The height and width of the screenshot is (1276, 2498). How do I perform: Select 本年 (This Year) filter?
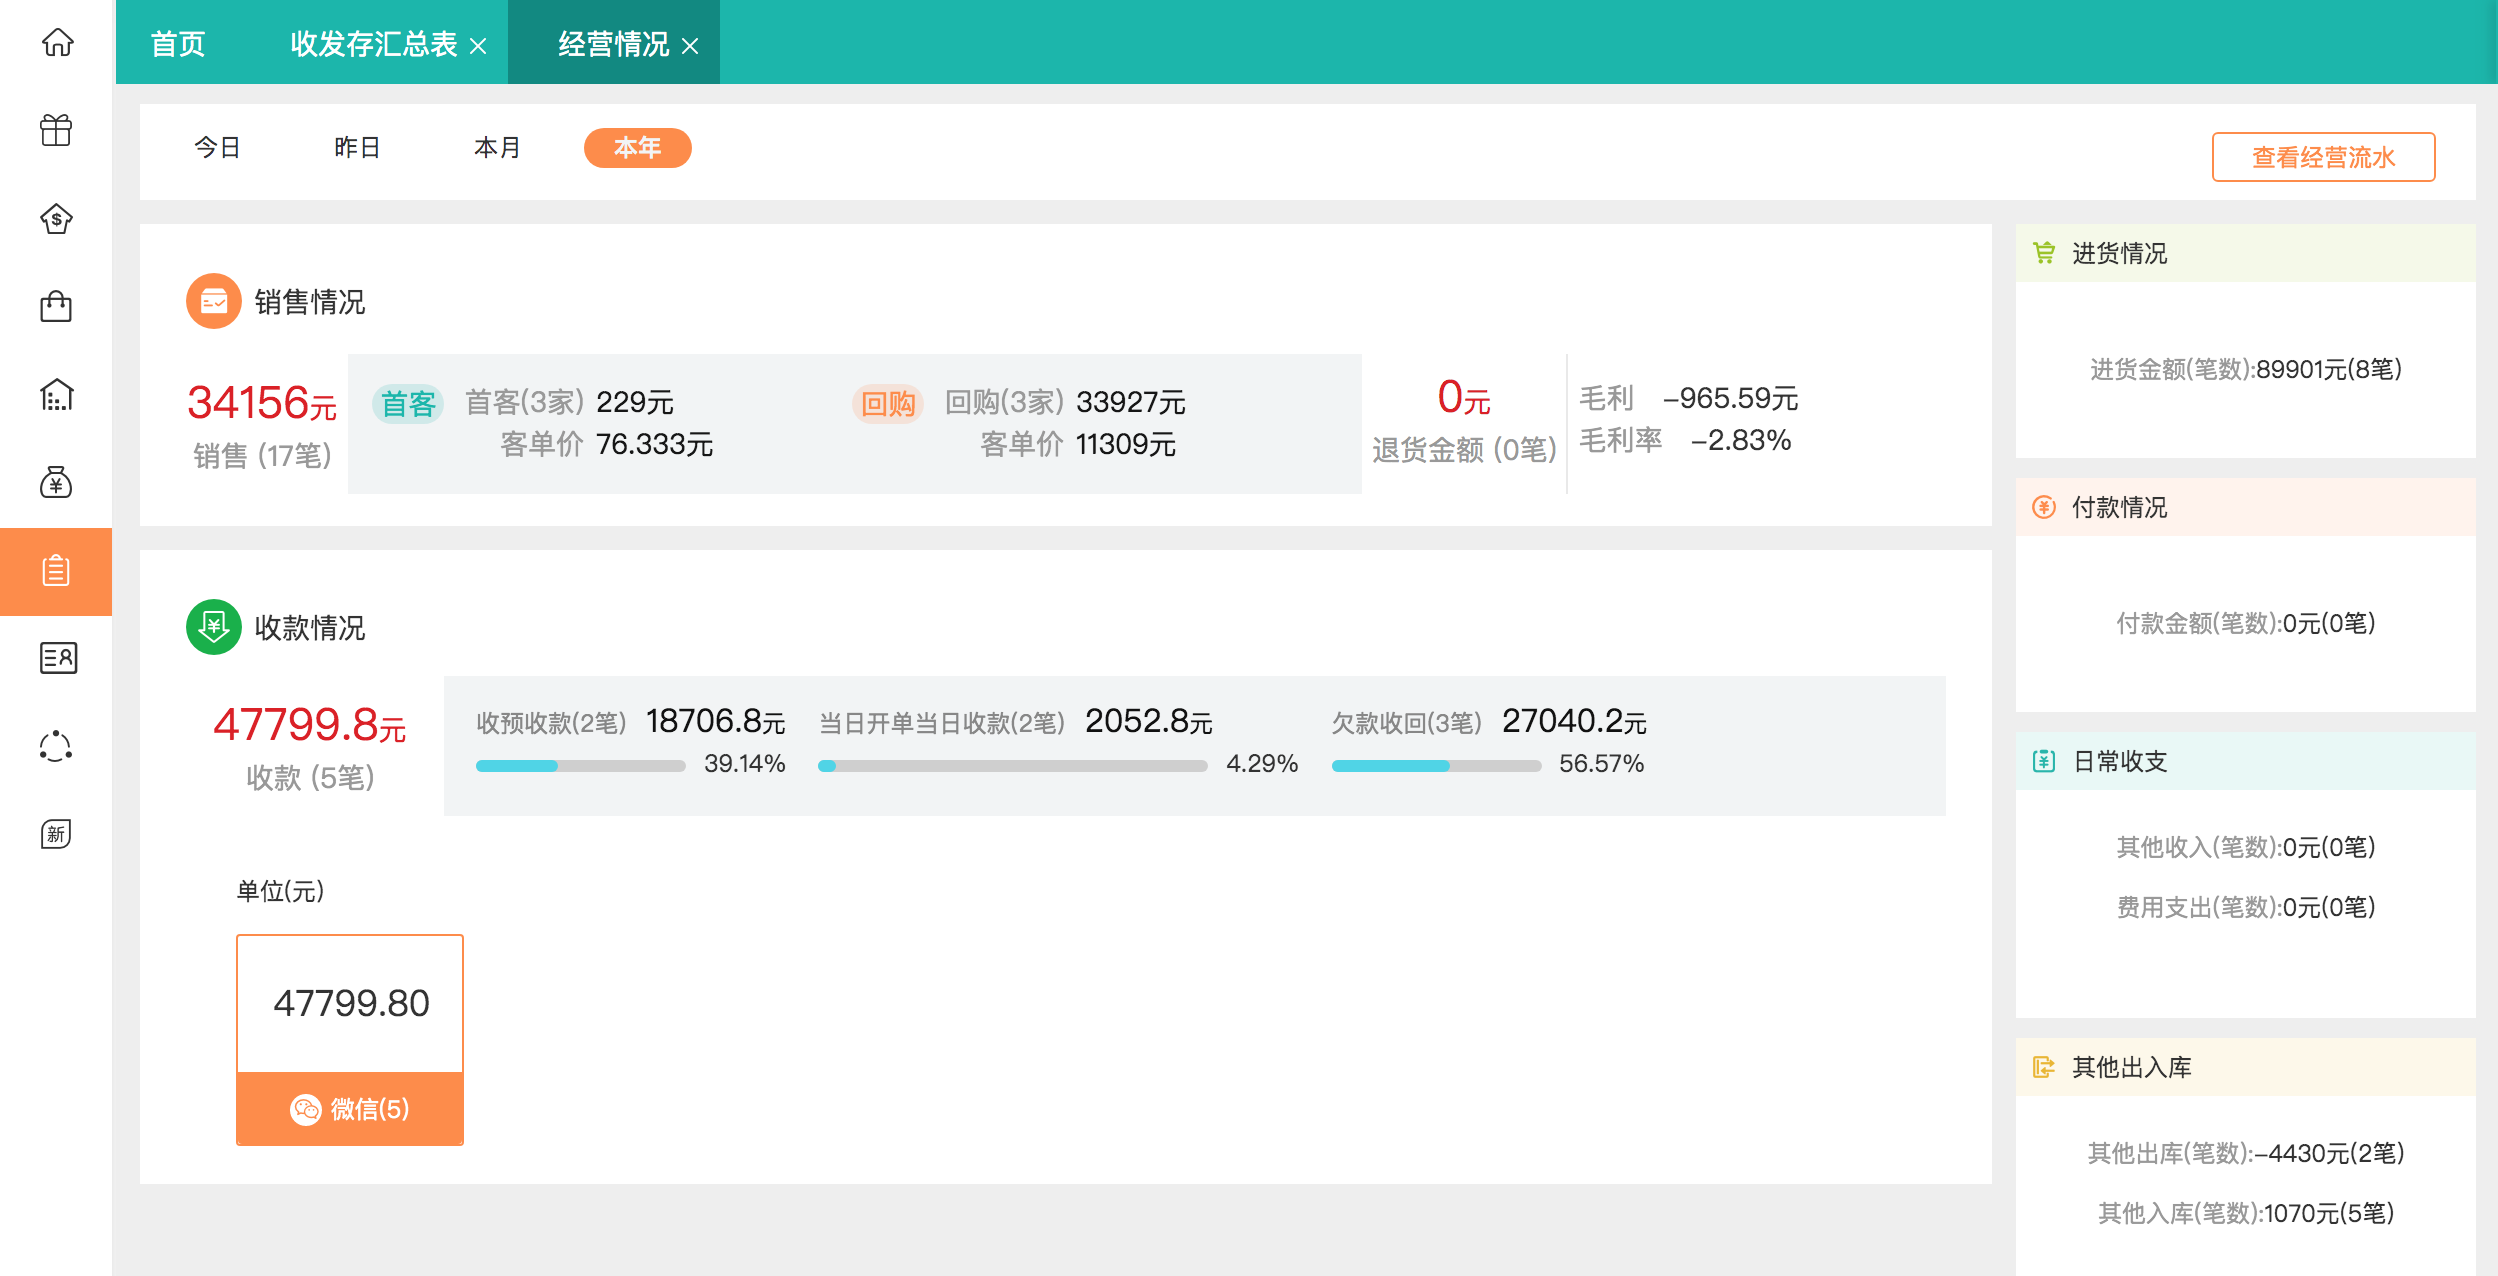coord(640,148)
